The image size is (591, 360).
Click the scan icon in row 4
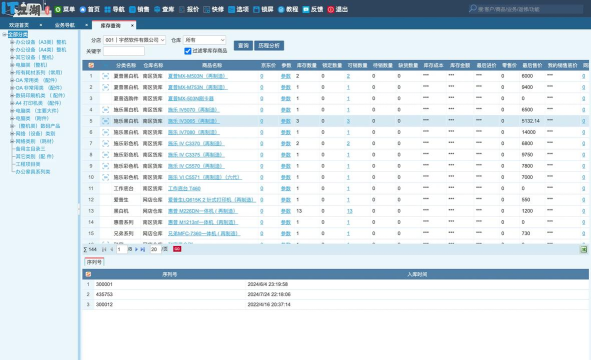pos(106,110)
